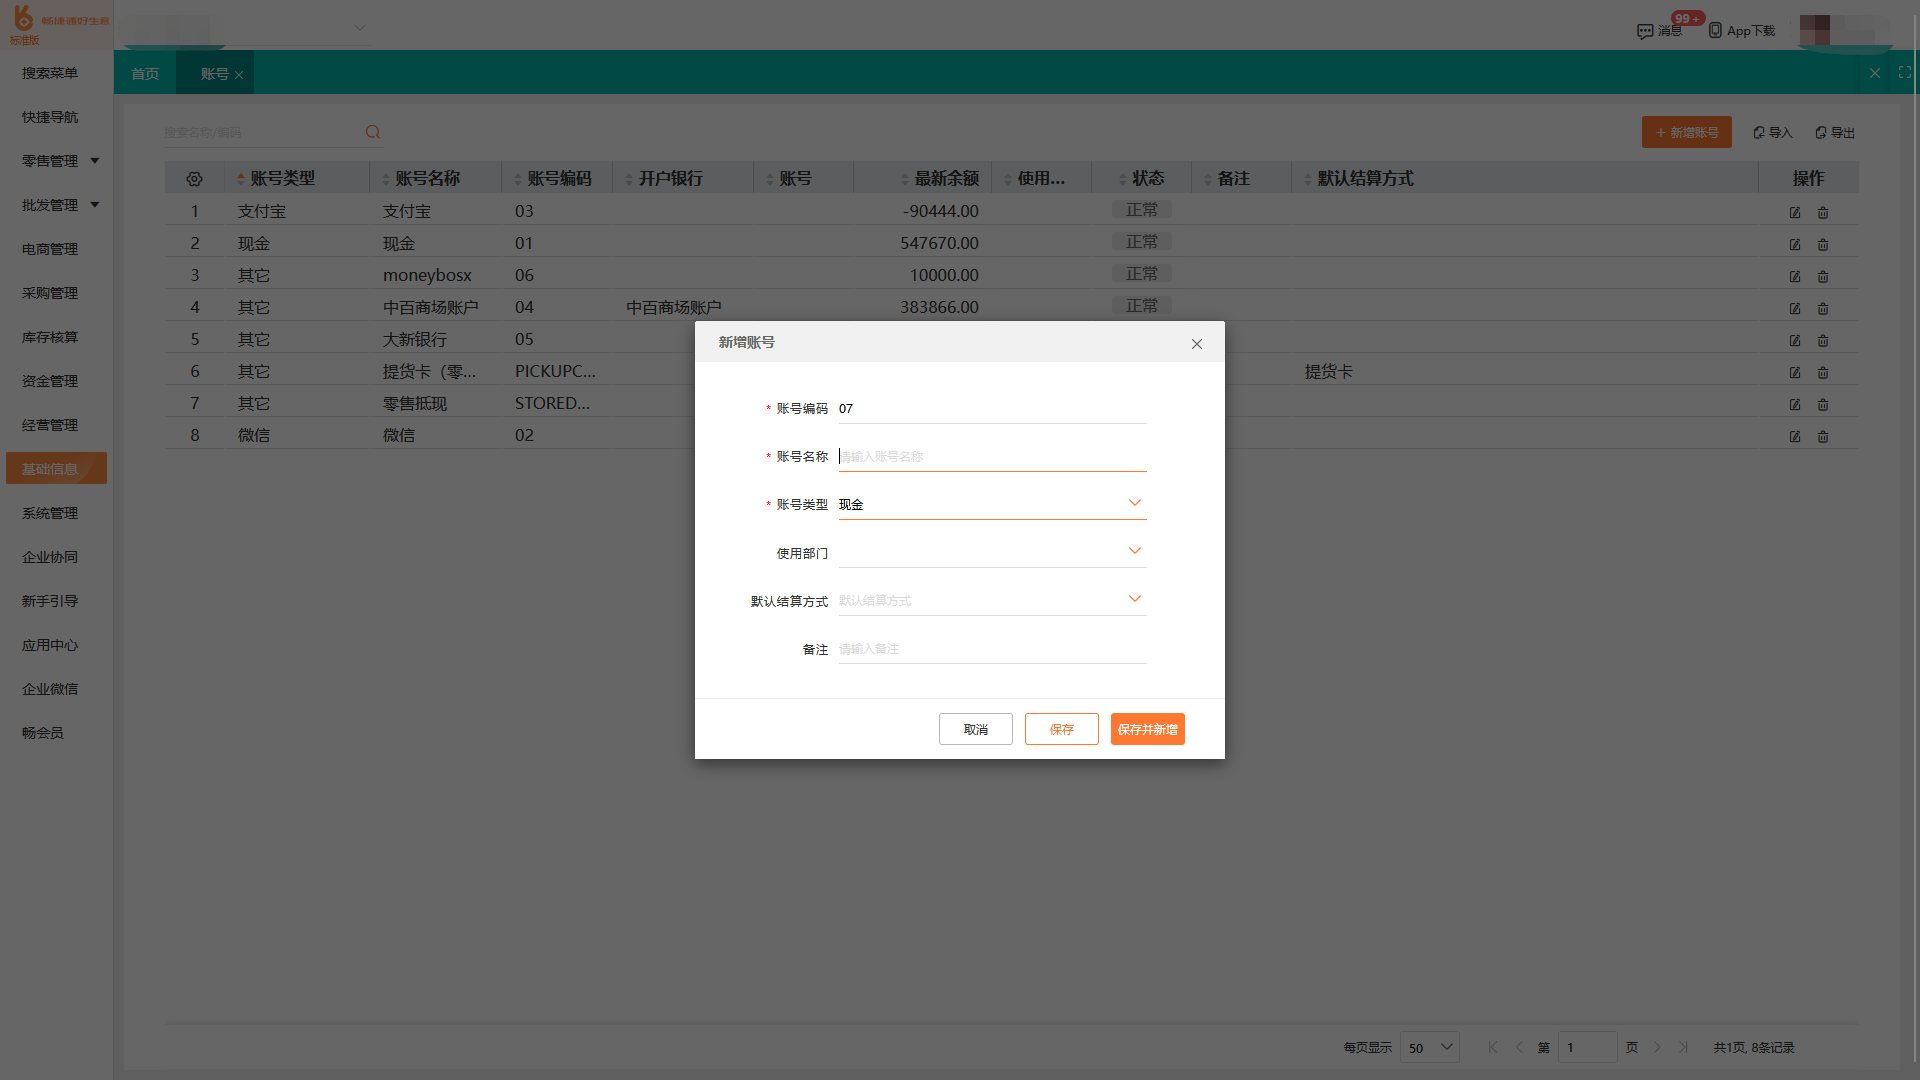This screenshot has height=1080, width=1920.
Task: Click the 保存并新增 button in dialog
Action: (1147, 729)
